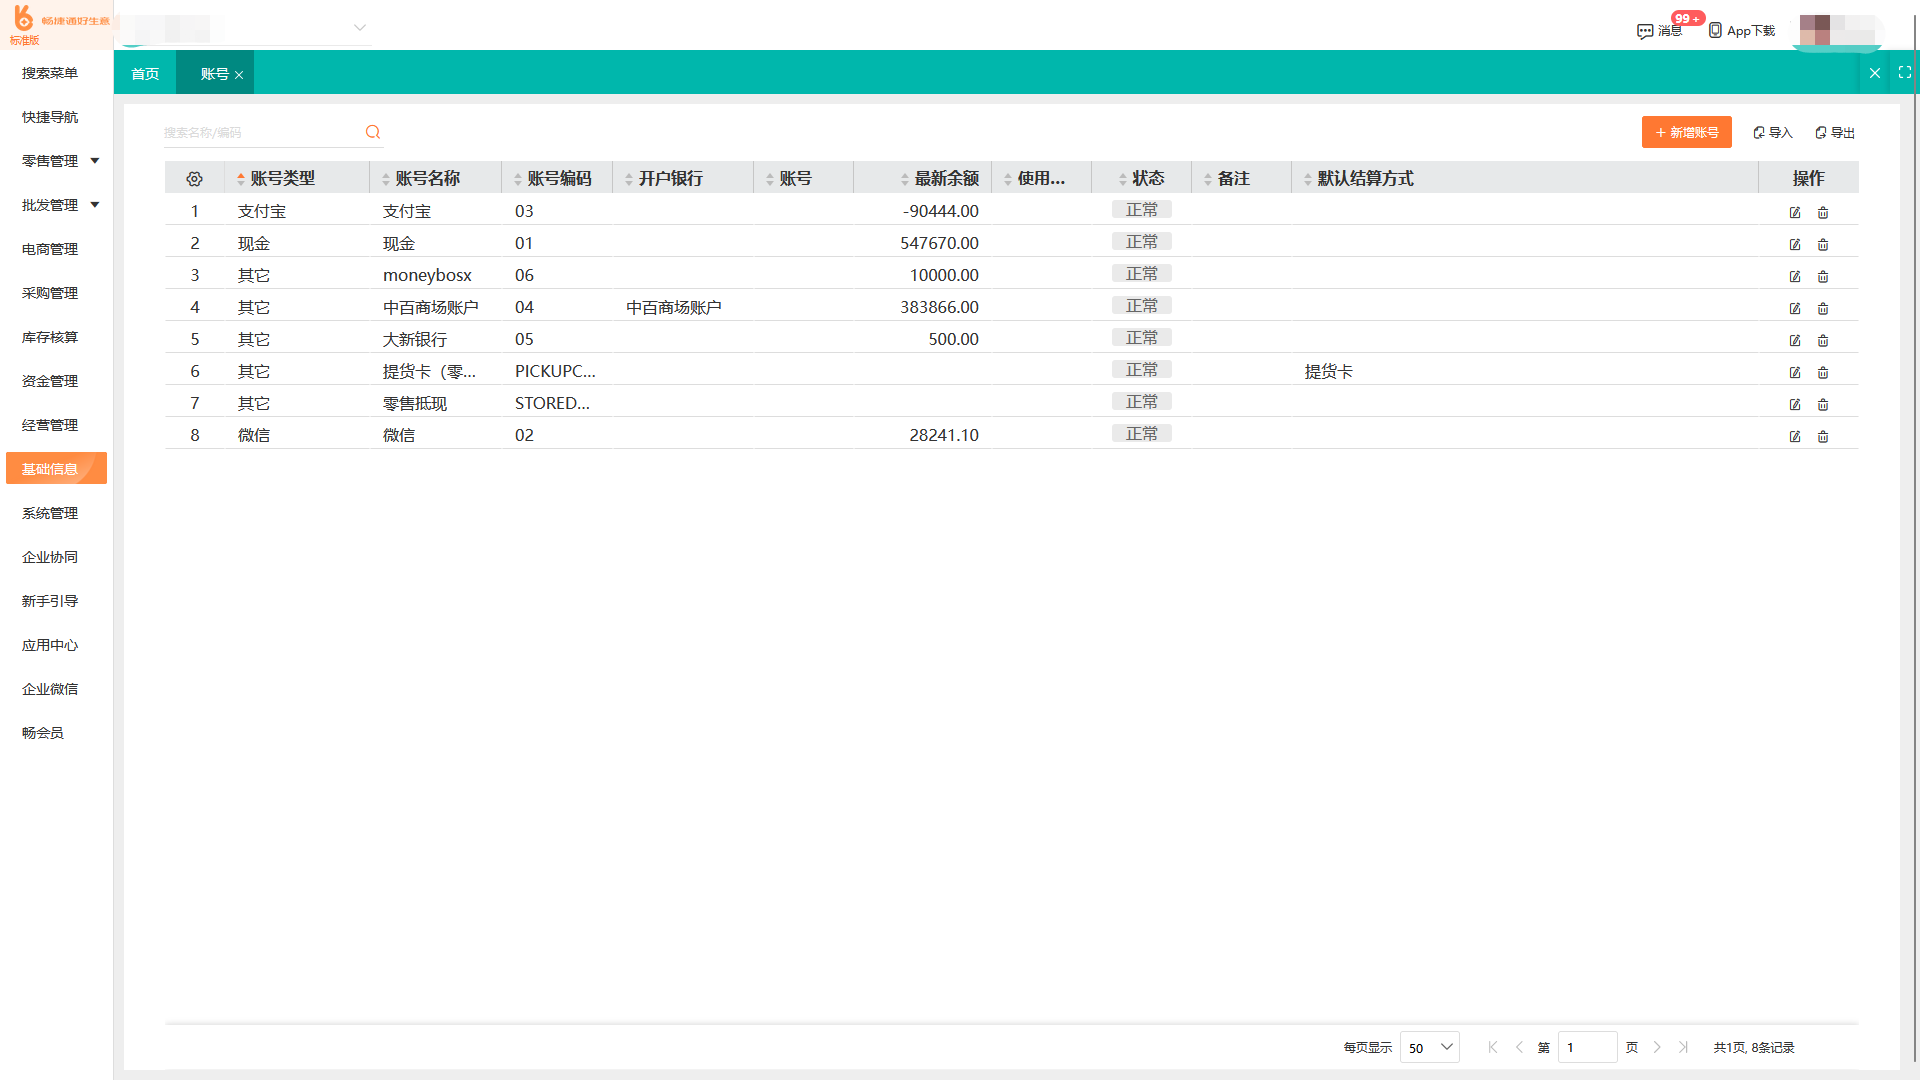Screen dimensions: 1920x1080
Task: Click the import 导入 icon button
Action: [x=1775, y=131]
